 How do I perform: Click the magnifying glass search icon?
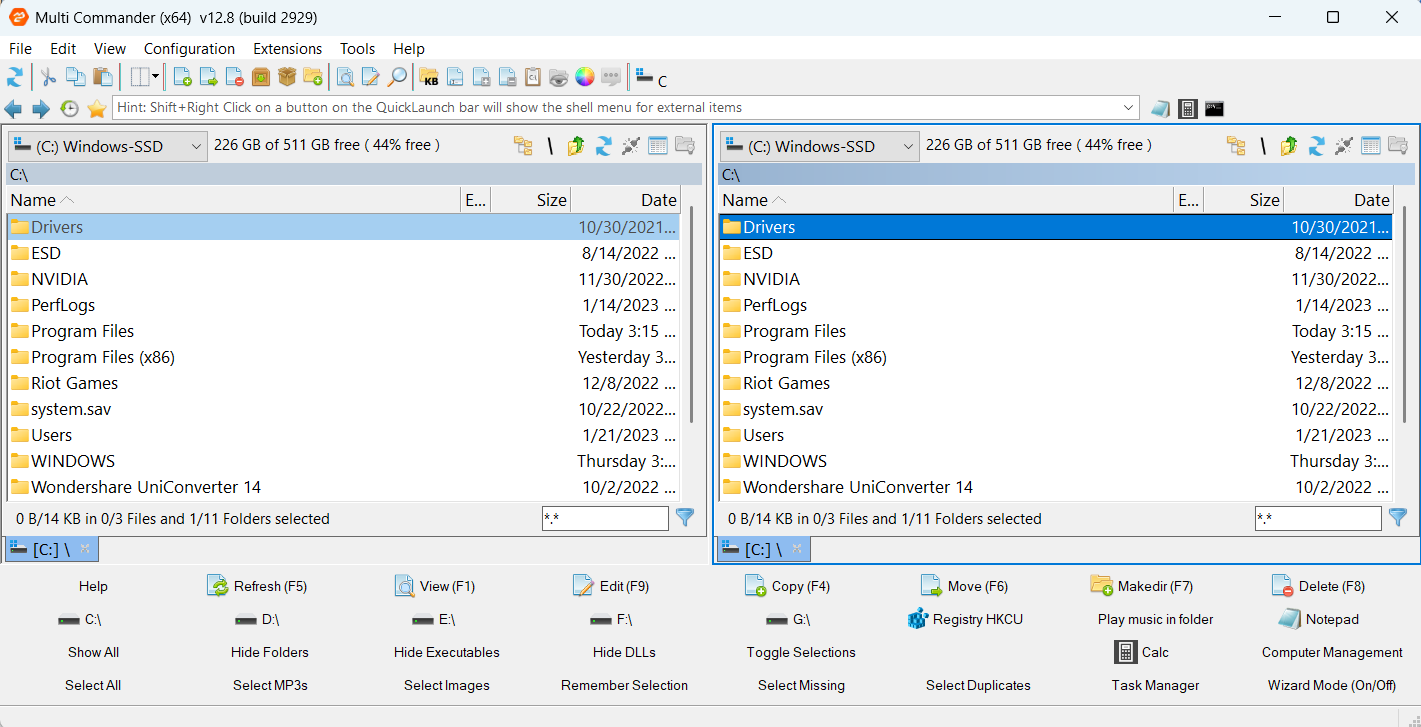pos(399,77)
